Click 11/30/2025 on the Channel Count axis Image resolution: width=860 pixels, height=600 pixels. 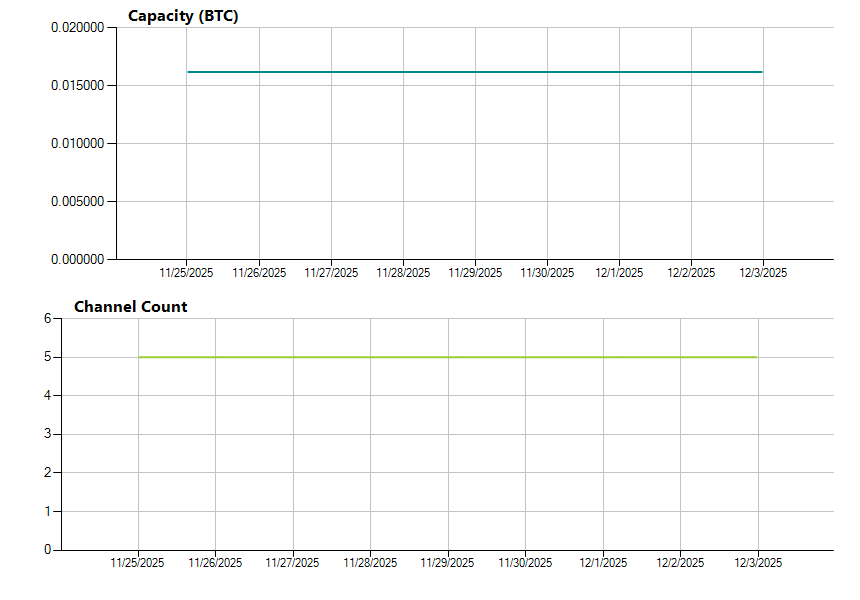click(525, 563)
